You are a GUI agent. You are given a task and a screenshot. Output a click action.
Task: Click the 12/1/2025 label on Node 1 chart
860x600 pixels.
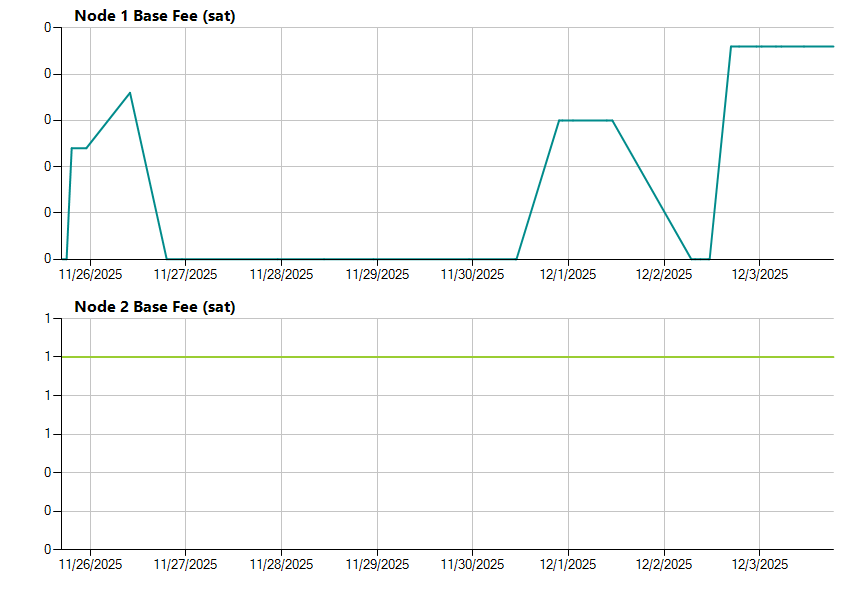pos(568,274)
